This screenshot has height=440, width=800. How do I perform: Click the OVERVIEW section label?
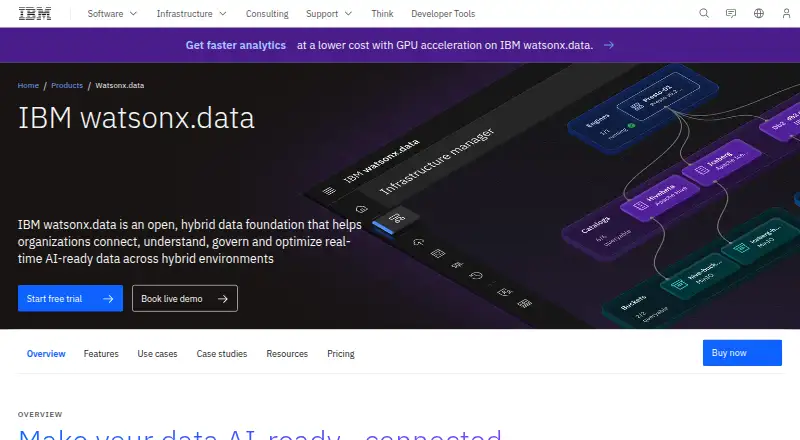(x=40, y=414)
